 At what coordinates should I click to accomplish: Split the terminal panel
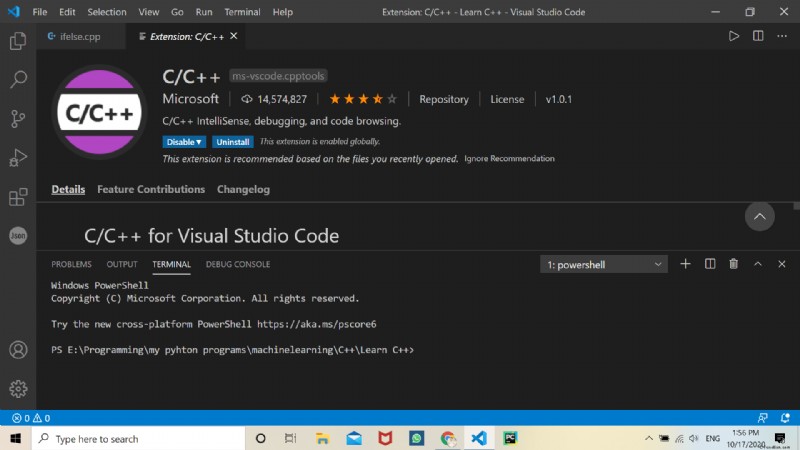point(710,264)
